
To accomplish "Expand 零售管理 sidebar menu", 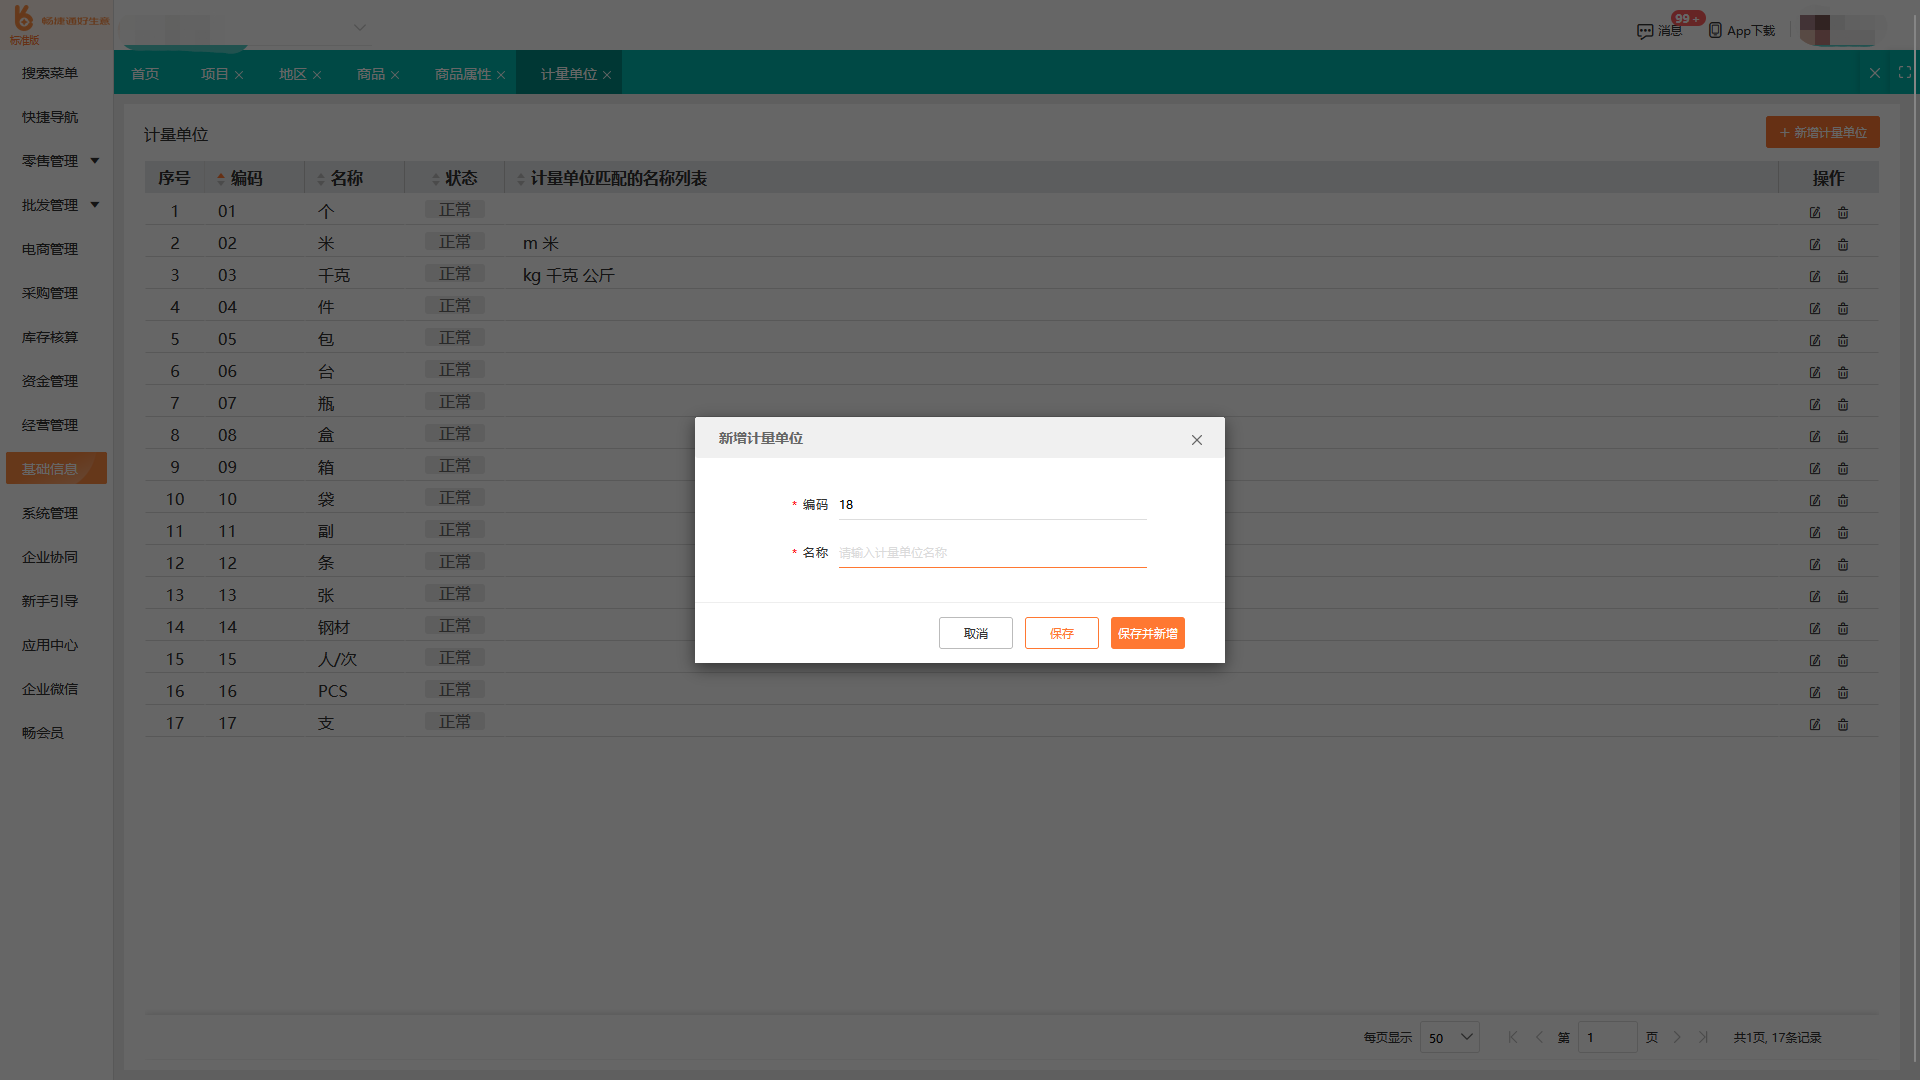I will click(58, 161).
